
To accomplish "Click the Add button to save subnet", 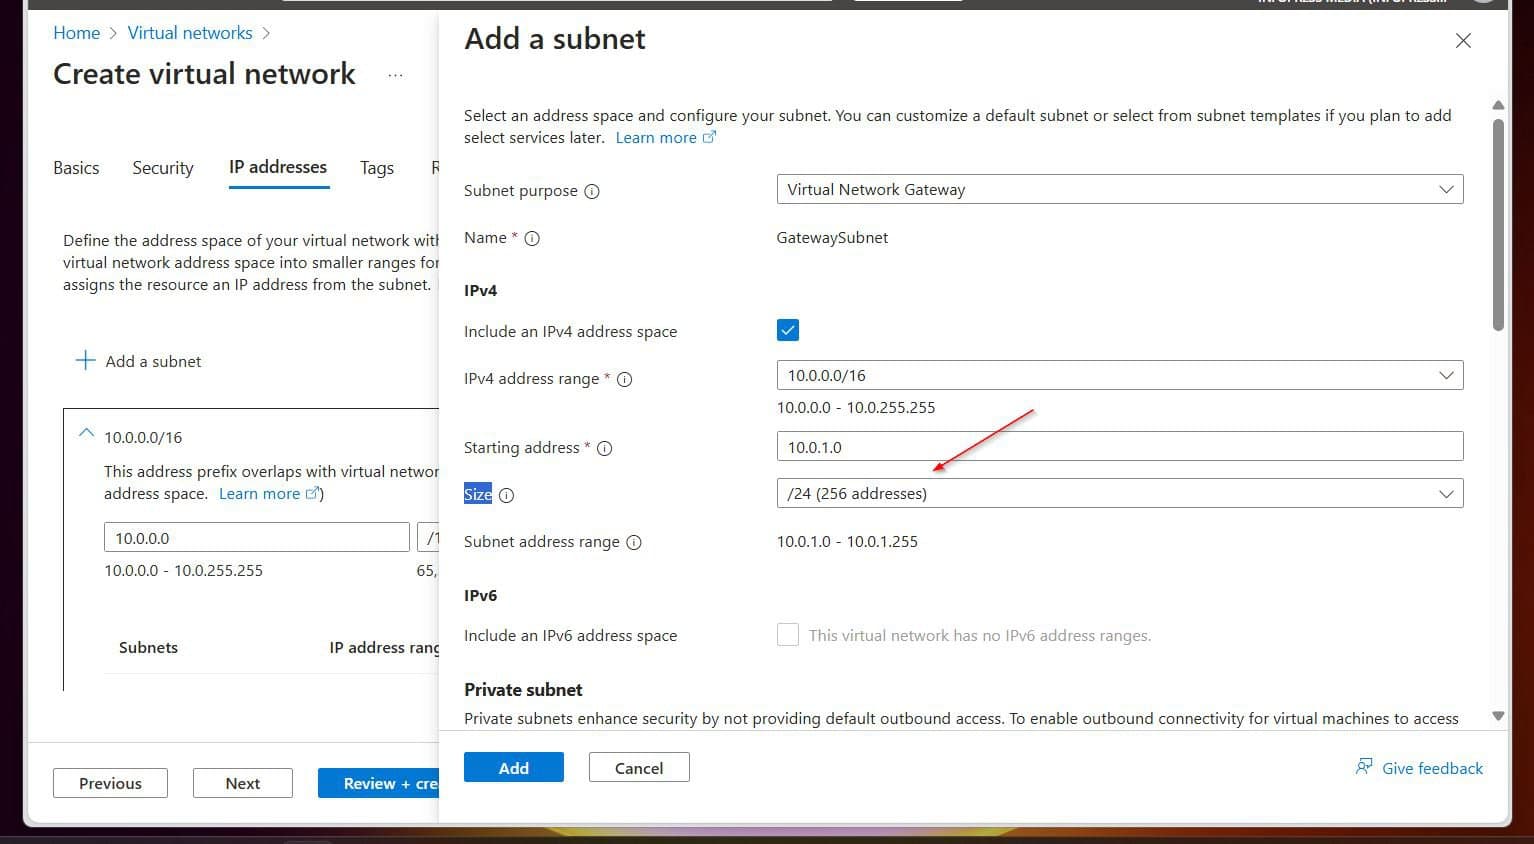I will coord(513,767).
